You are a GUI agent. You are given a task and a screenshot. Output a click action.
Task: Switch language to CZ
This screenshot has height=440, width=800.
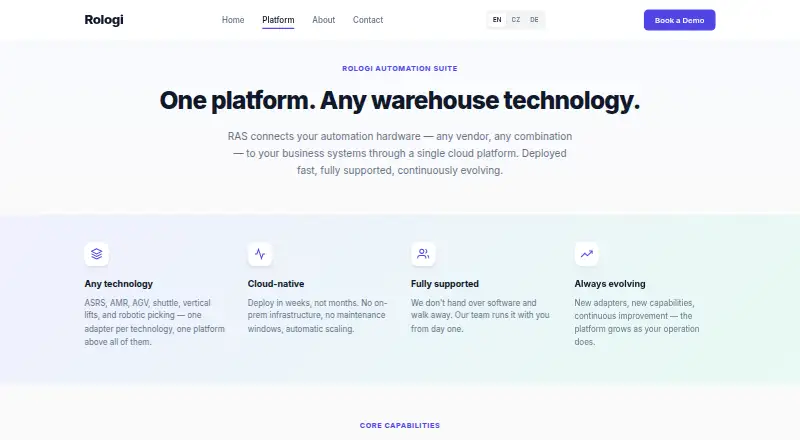(516, 20)
